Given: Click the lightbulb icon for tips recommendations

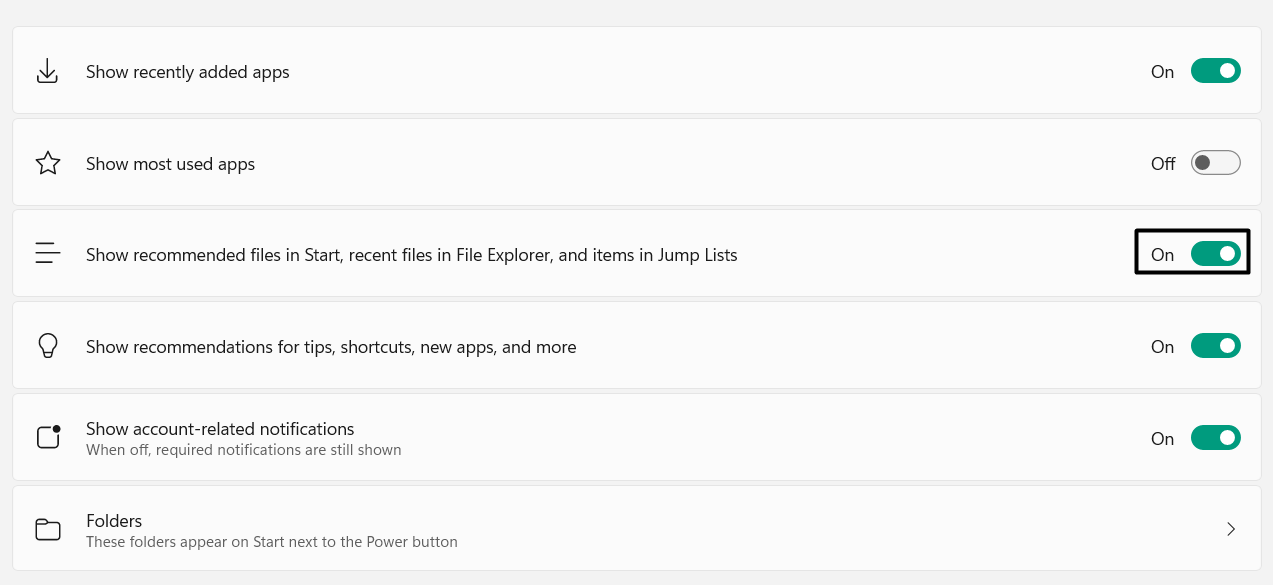Looking at the screenshot, I should [46, 345].
